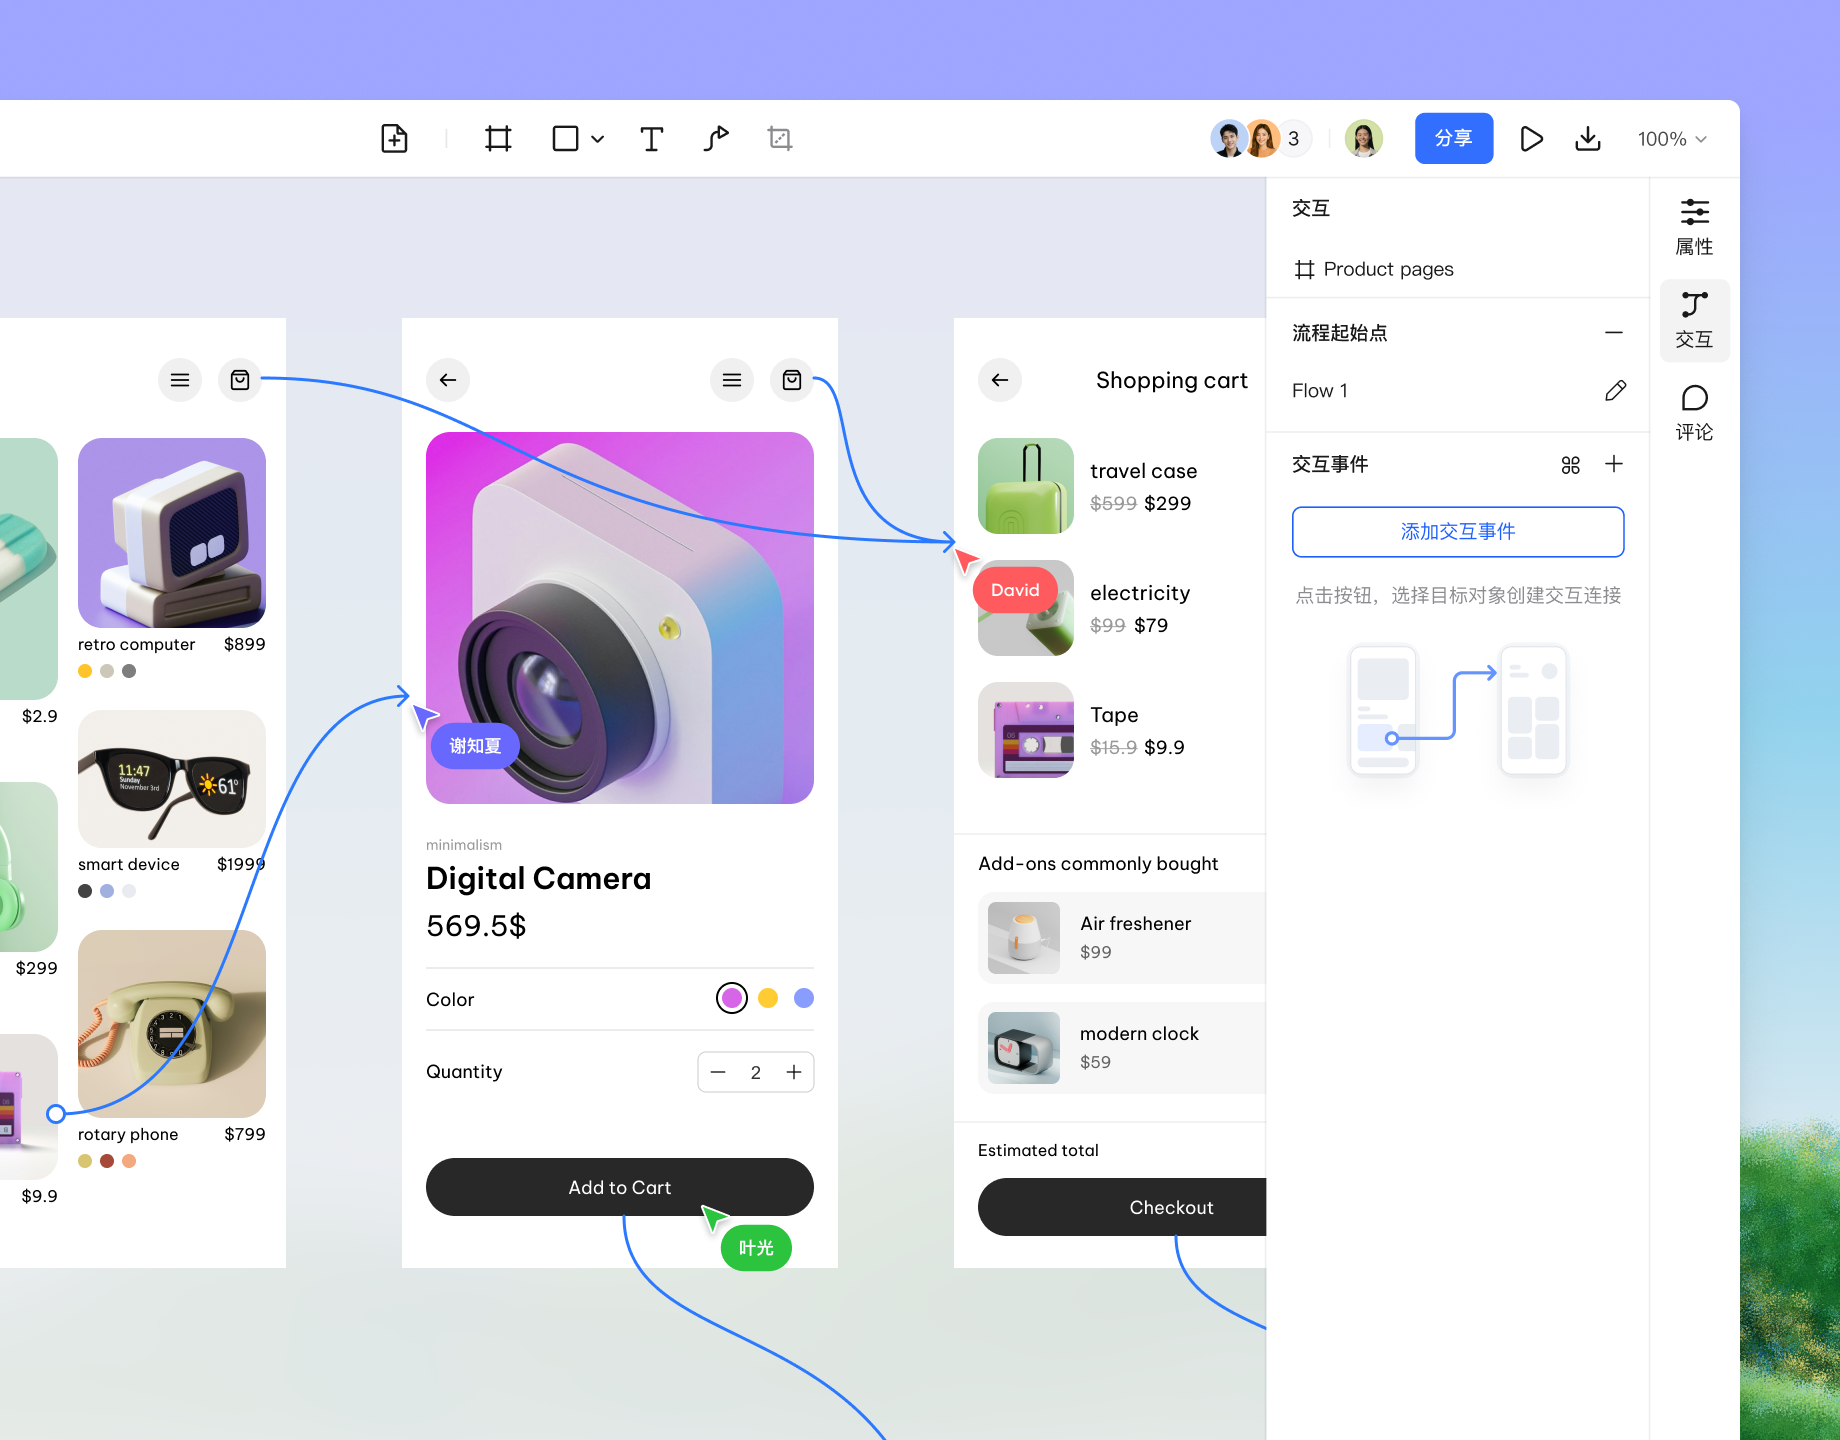The width and height of the screenshot is (1840, 1440).
Task: Increase quantity with the plus stepper
Action: pyautogui.click(x=794, y=1072)
